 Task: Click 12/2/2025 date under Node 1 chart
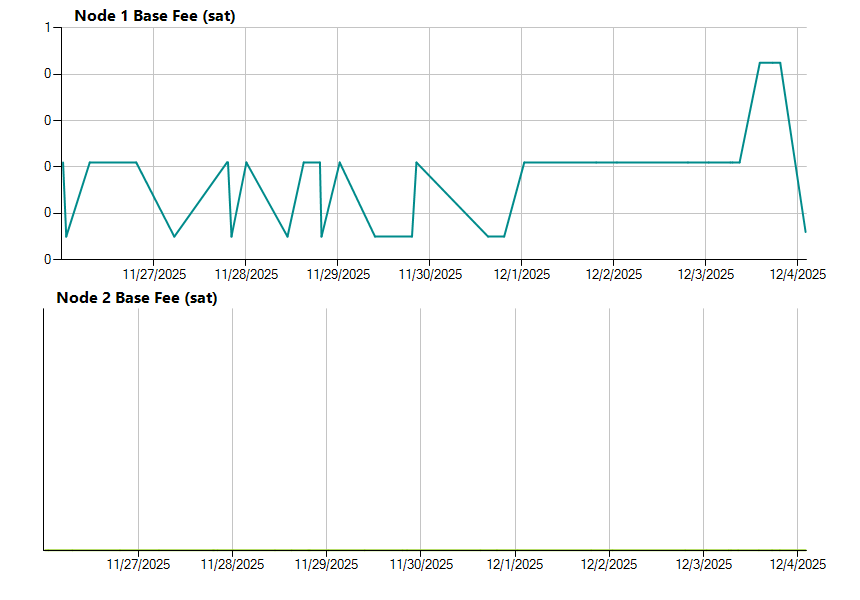click(614, 274)
